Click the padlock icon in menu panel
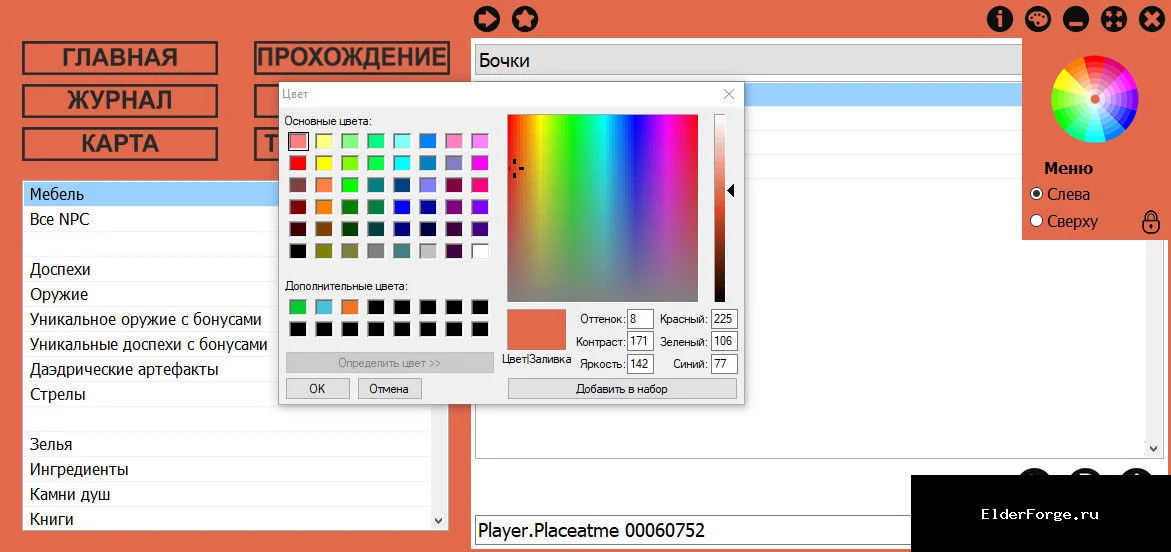 point(1150,222)
